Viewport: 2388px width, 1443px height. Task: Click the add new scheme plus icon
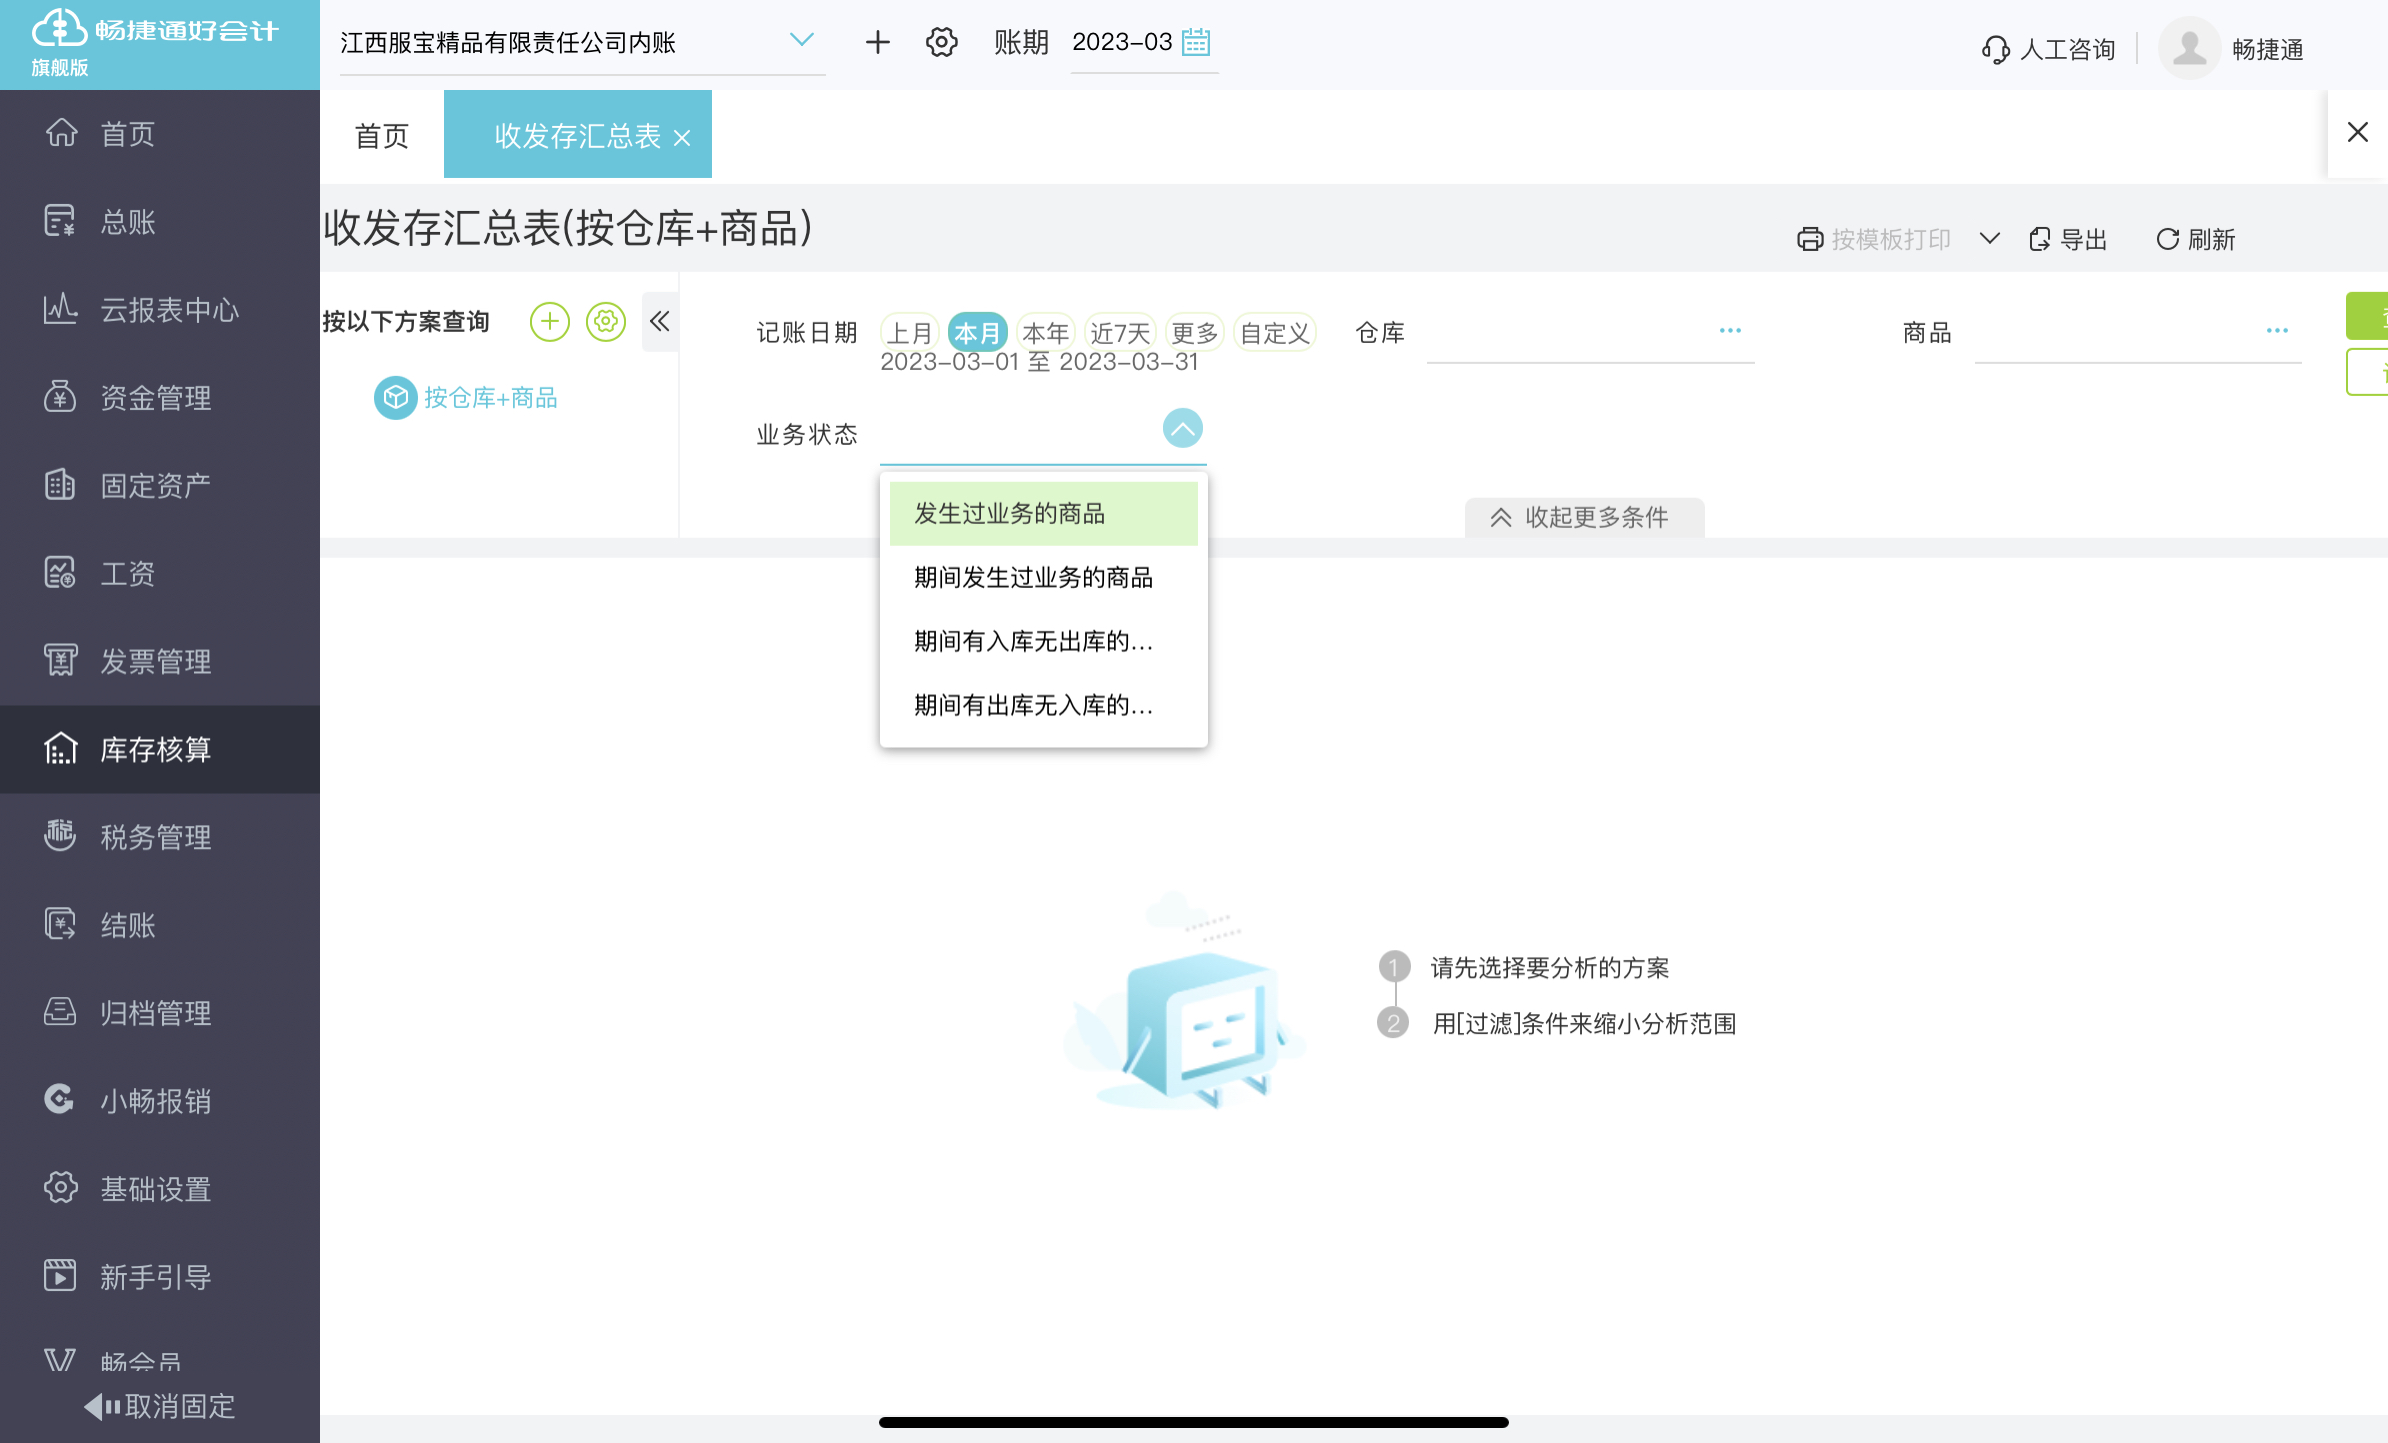click(549, 322)
